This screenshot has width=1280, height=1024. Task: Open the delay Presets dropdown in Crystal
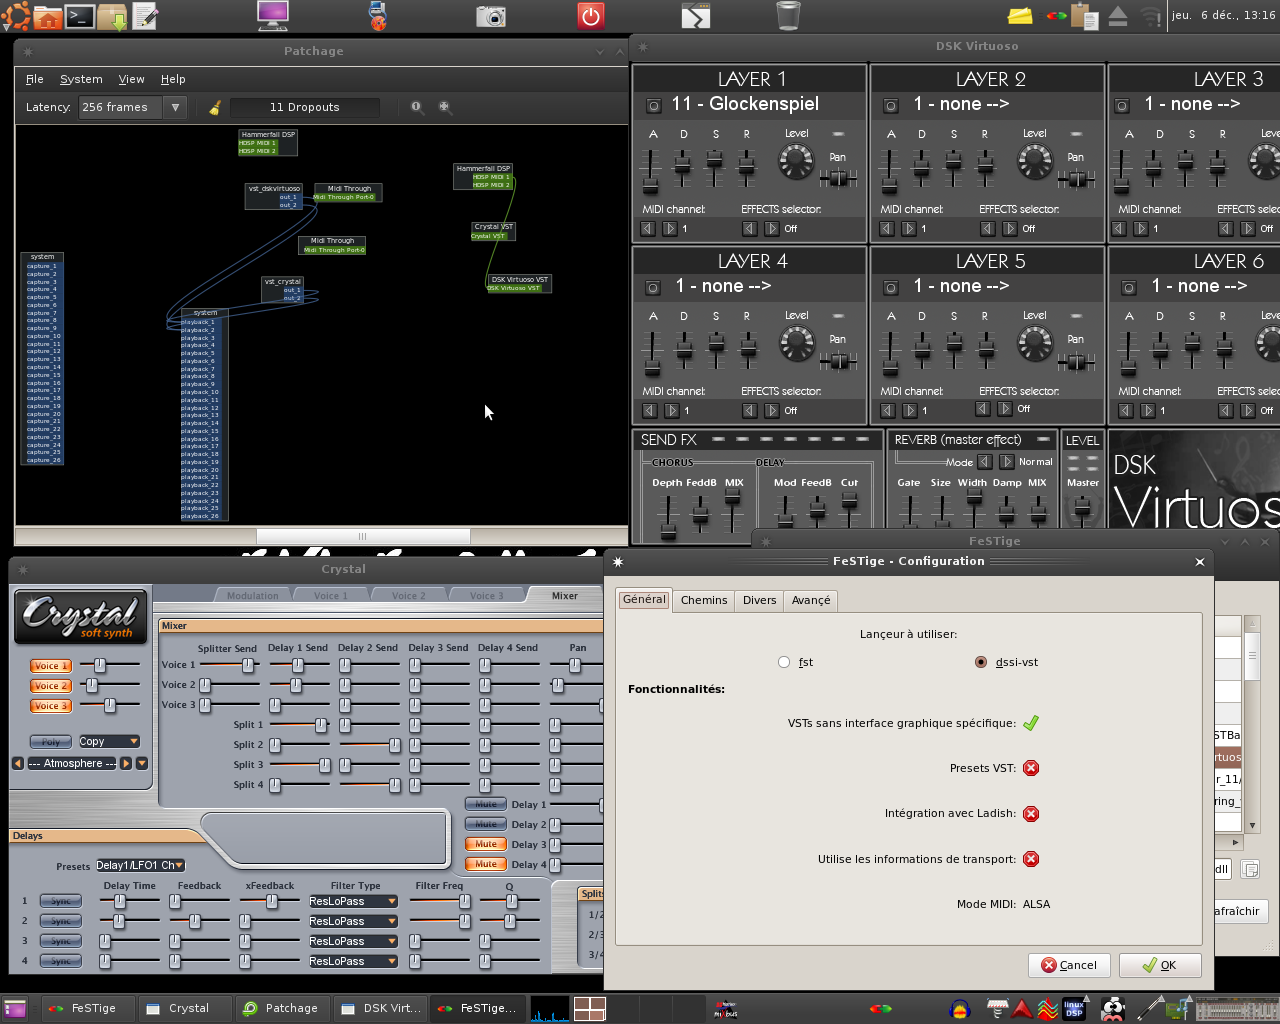point(140,865)
